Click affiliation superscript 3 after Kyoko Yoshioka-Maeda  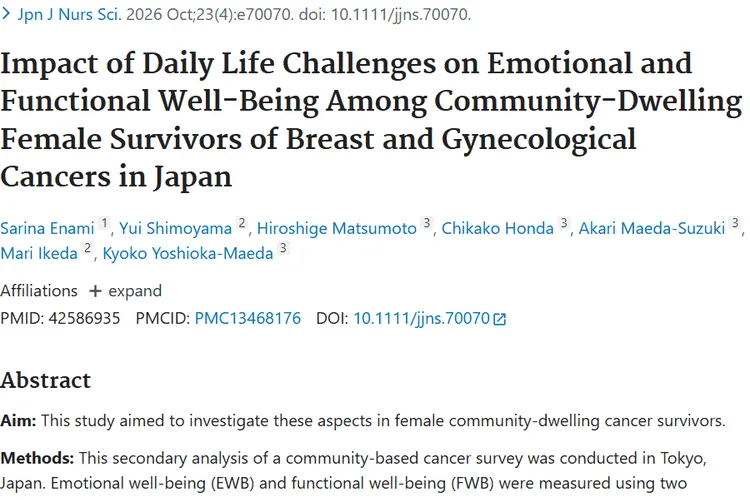(283, 248)
